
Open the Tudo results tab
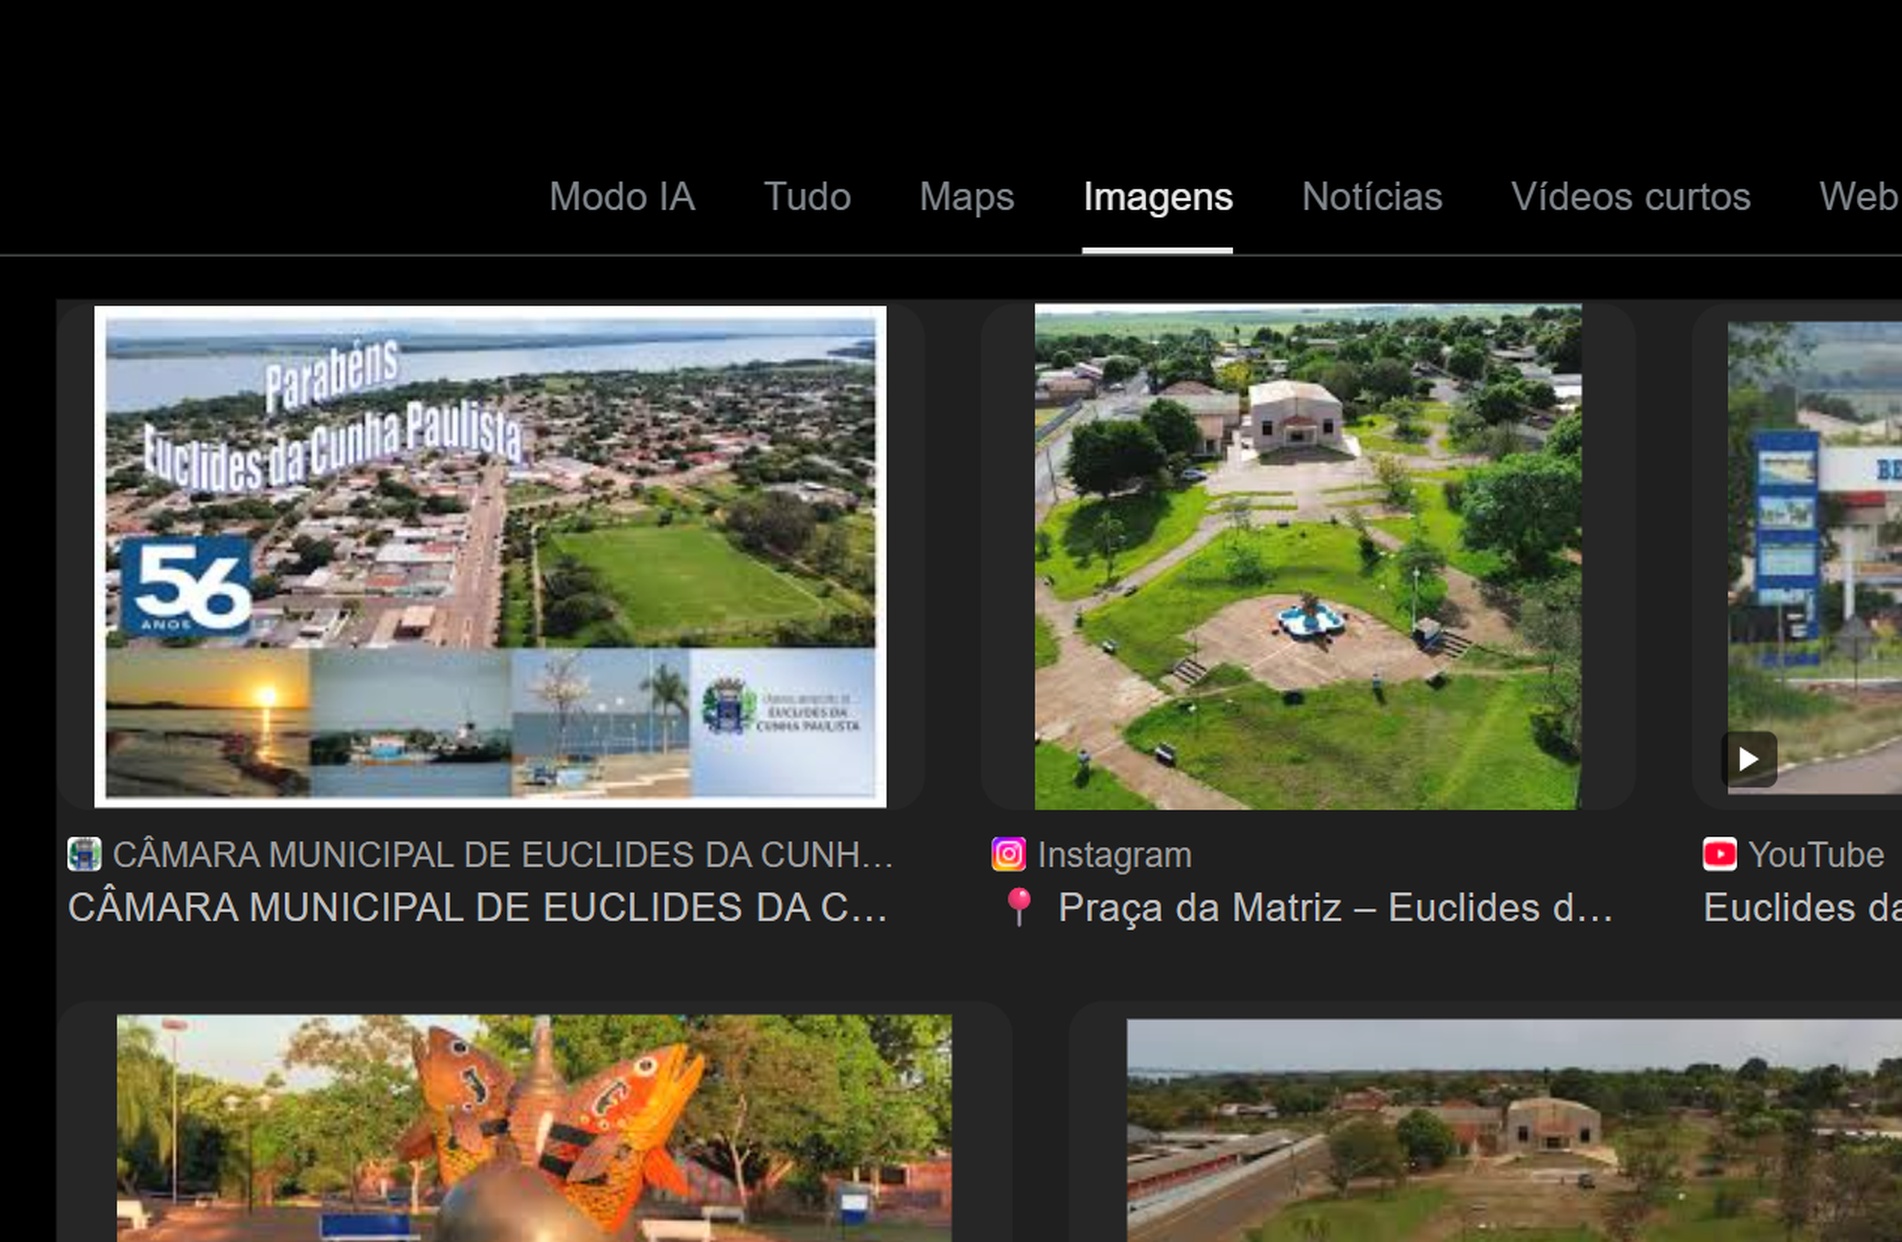pyautogui.click(x=807, y=197)
